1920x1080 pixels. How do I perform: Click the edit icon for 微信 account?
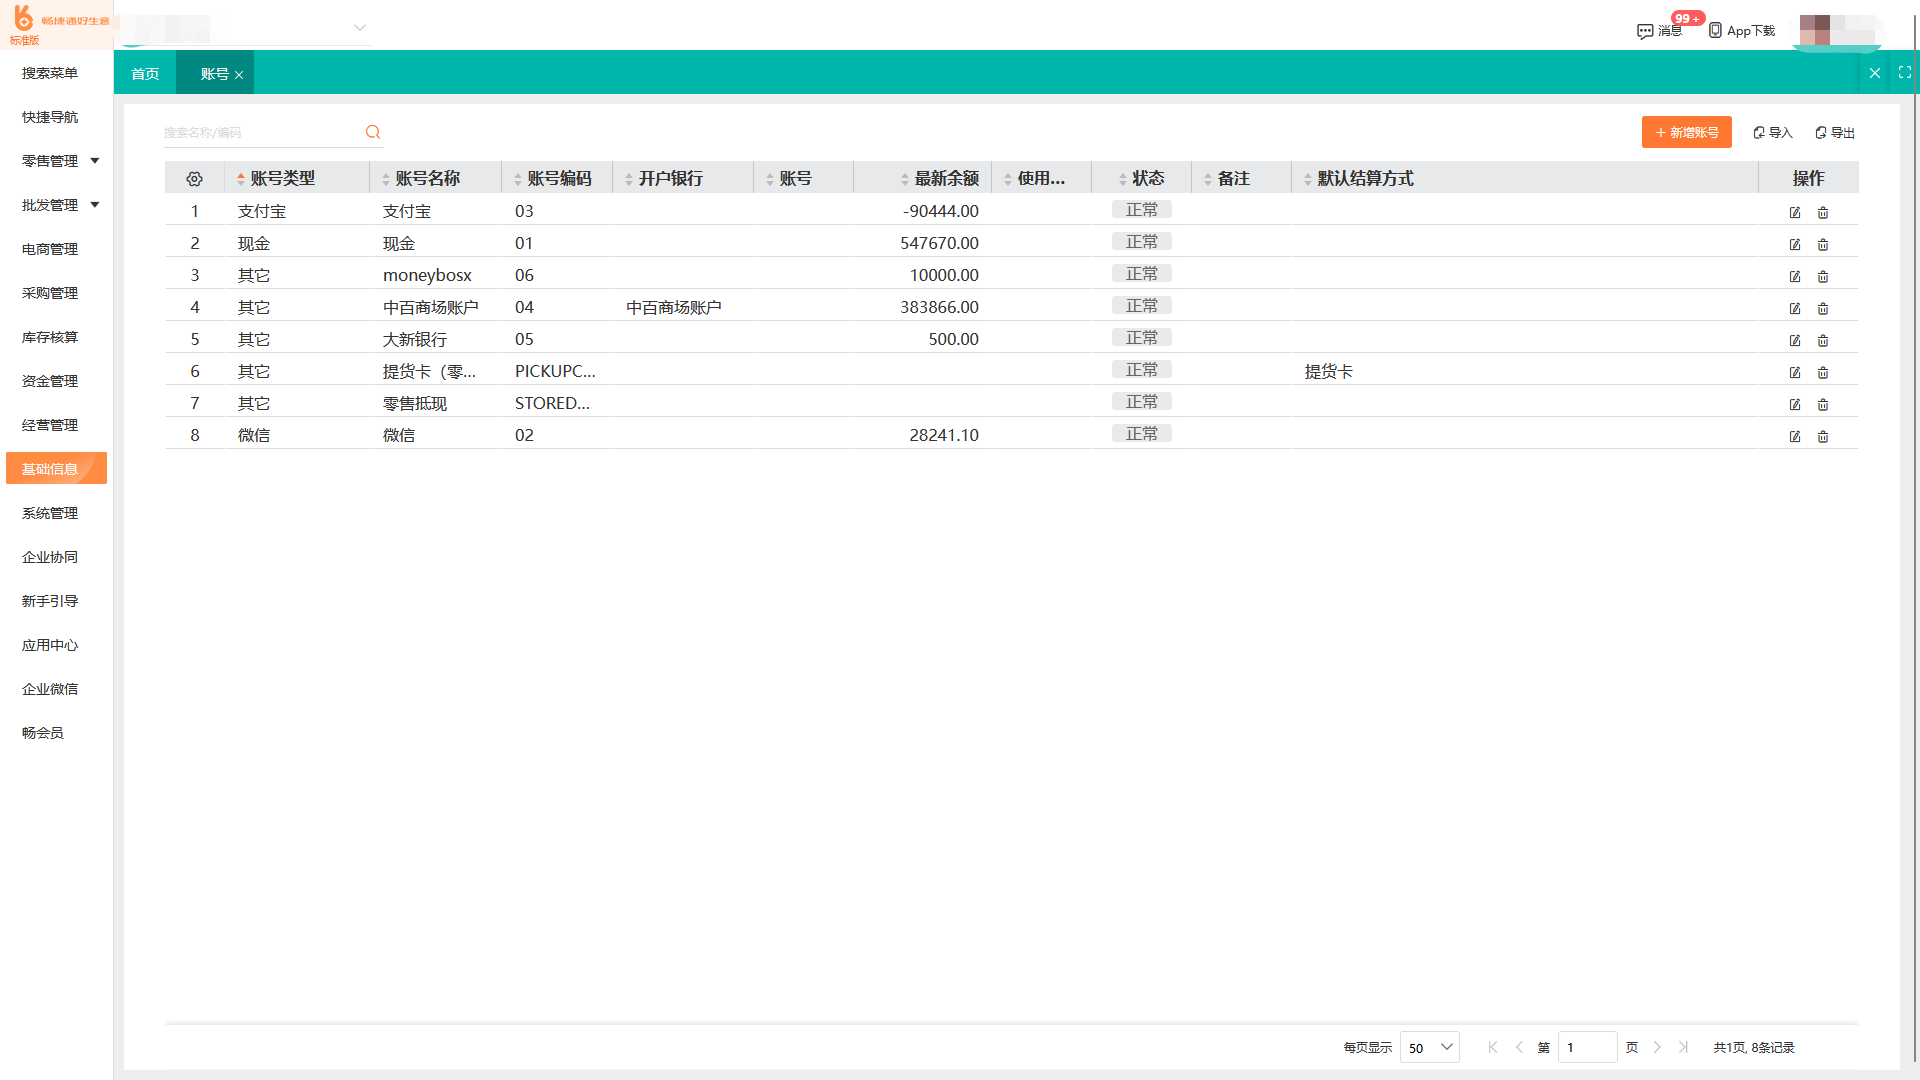[1795, 435]
